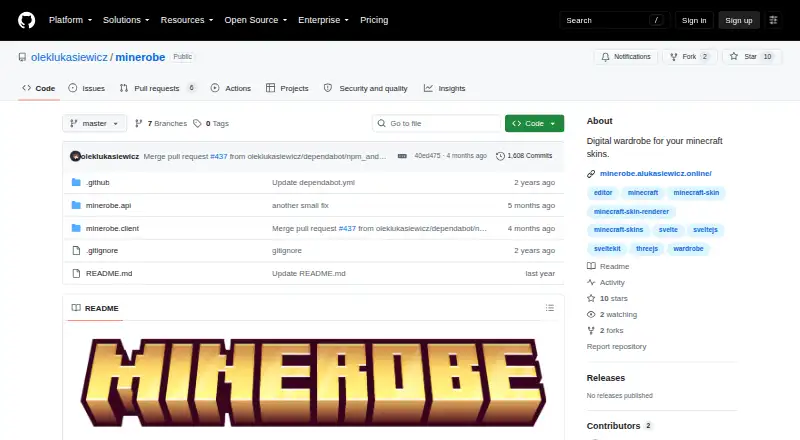Click the Minerobe logo image

tap(313, 382)
